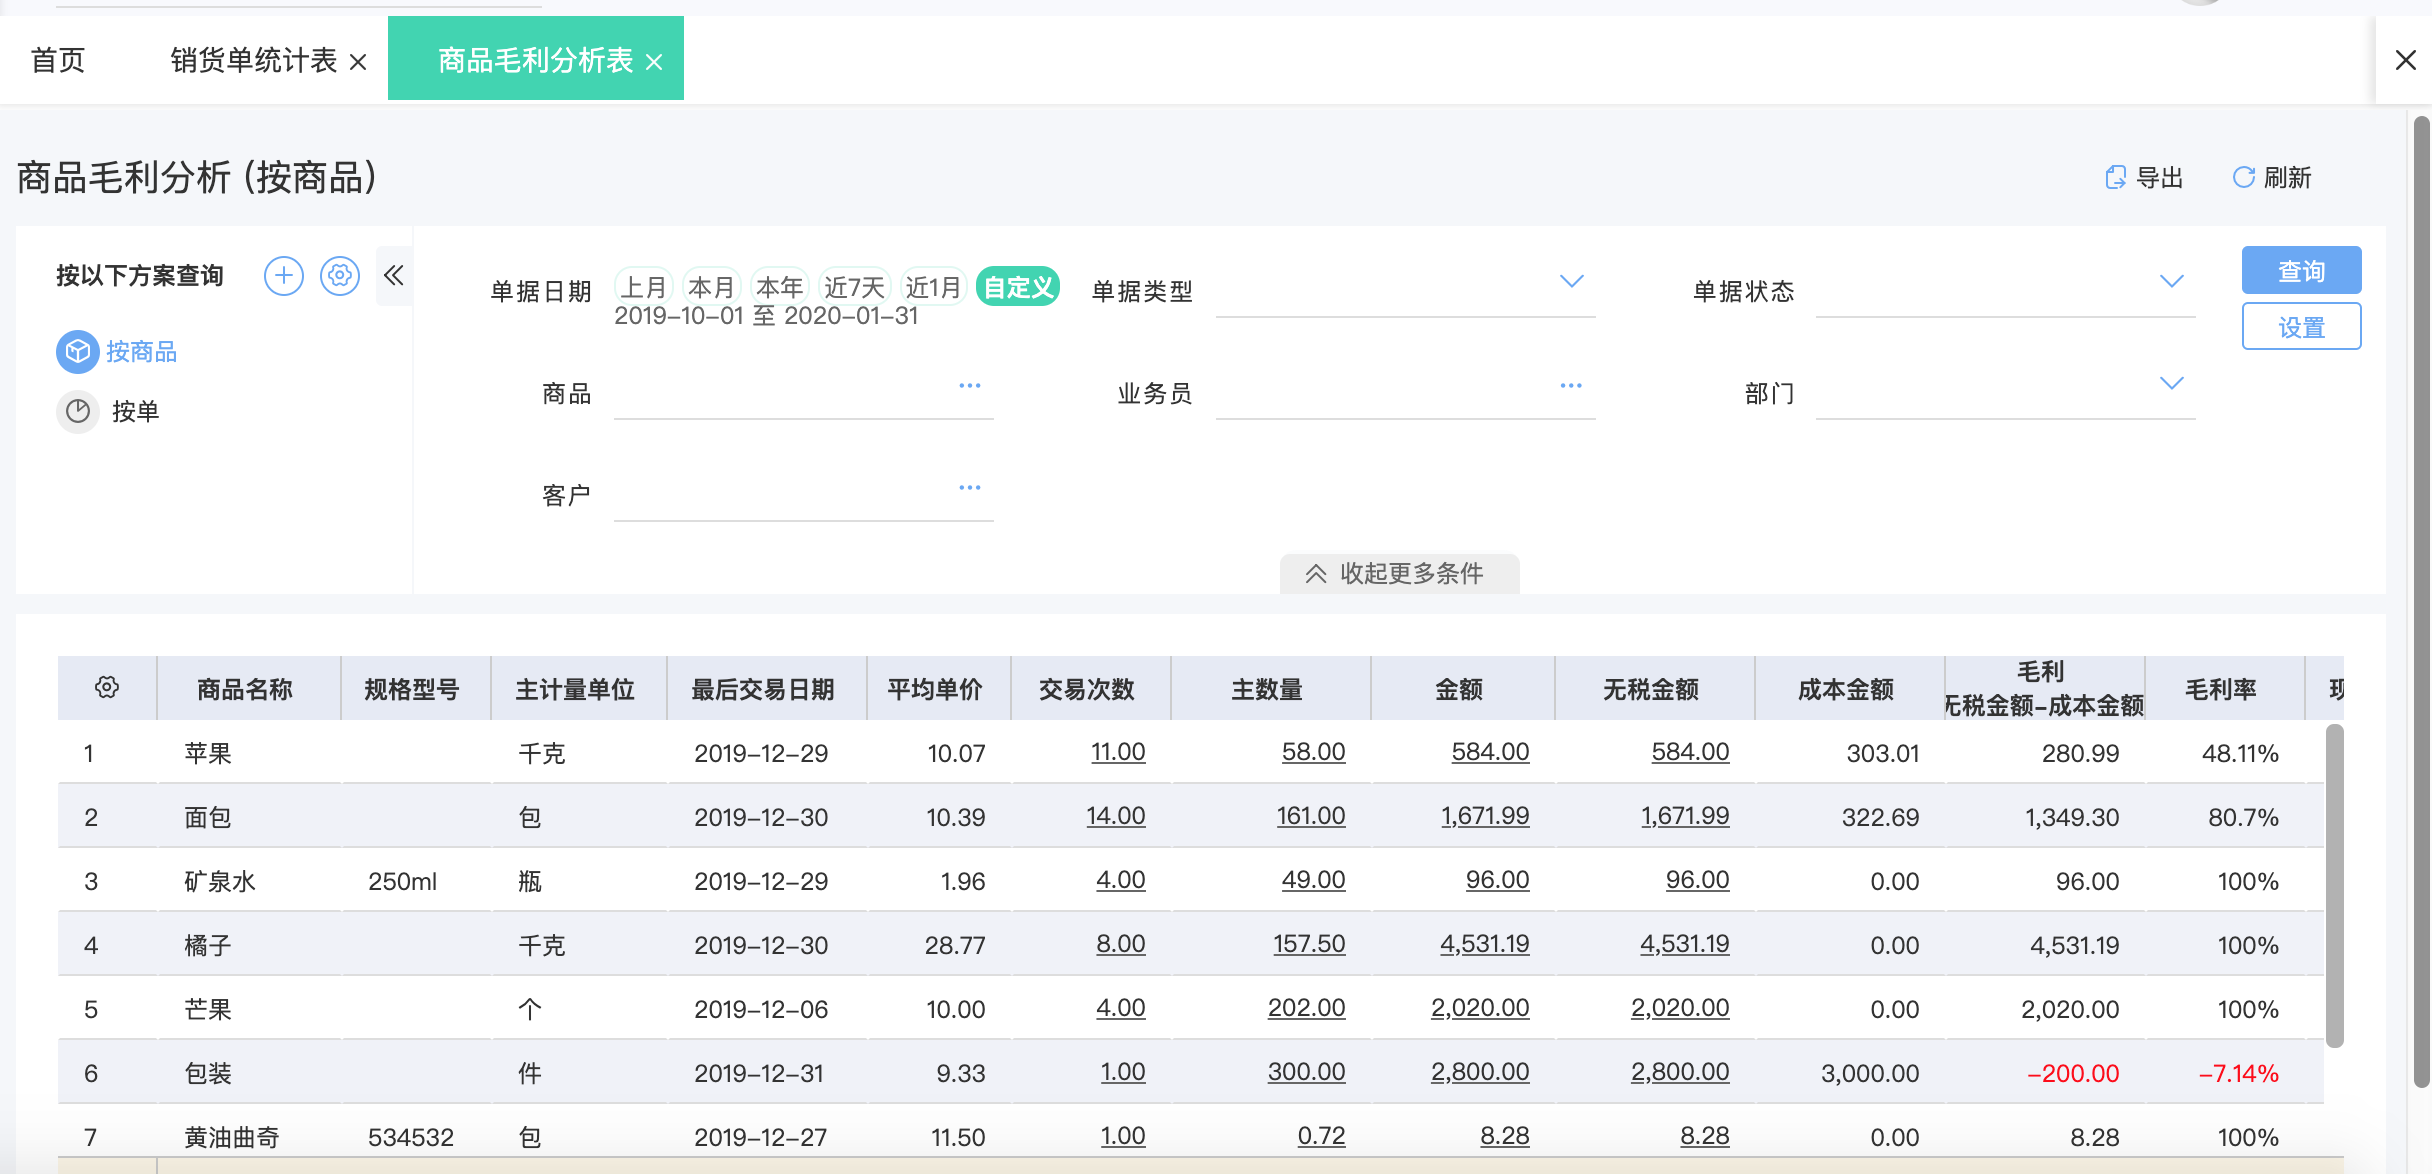Click the settings gear icon in table header
The height and width of the screenshot is (1174, 2432).
(107, 687)
